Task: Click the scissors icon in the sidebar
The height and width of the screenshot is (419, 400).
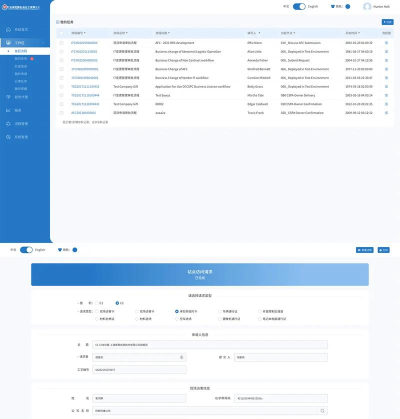Action: pyautogui.click(x=8, y=110)
